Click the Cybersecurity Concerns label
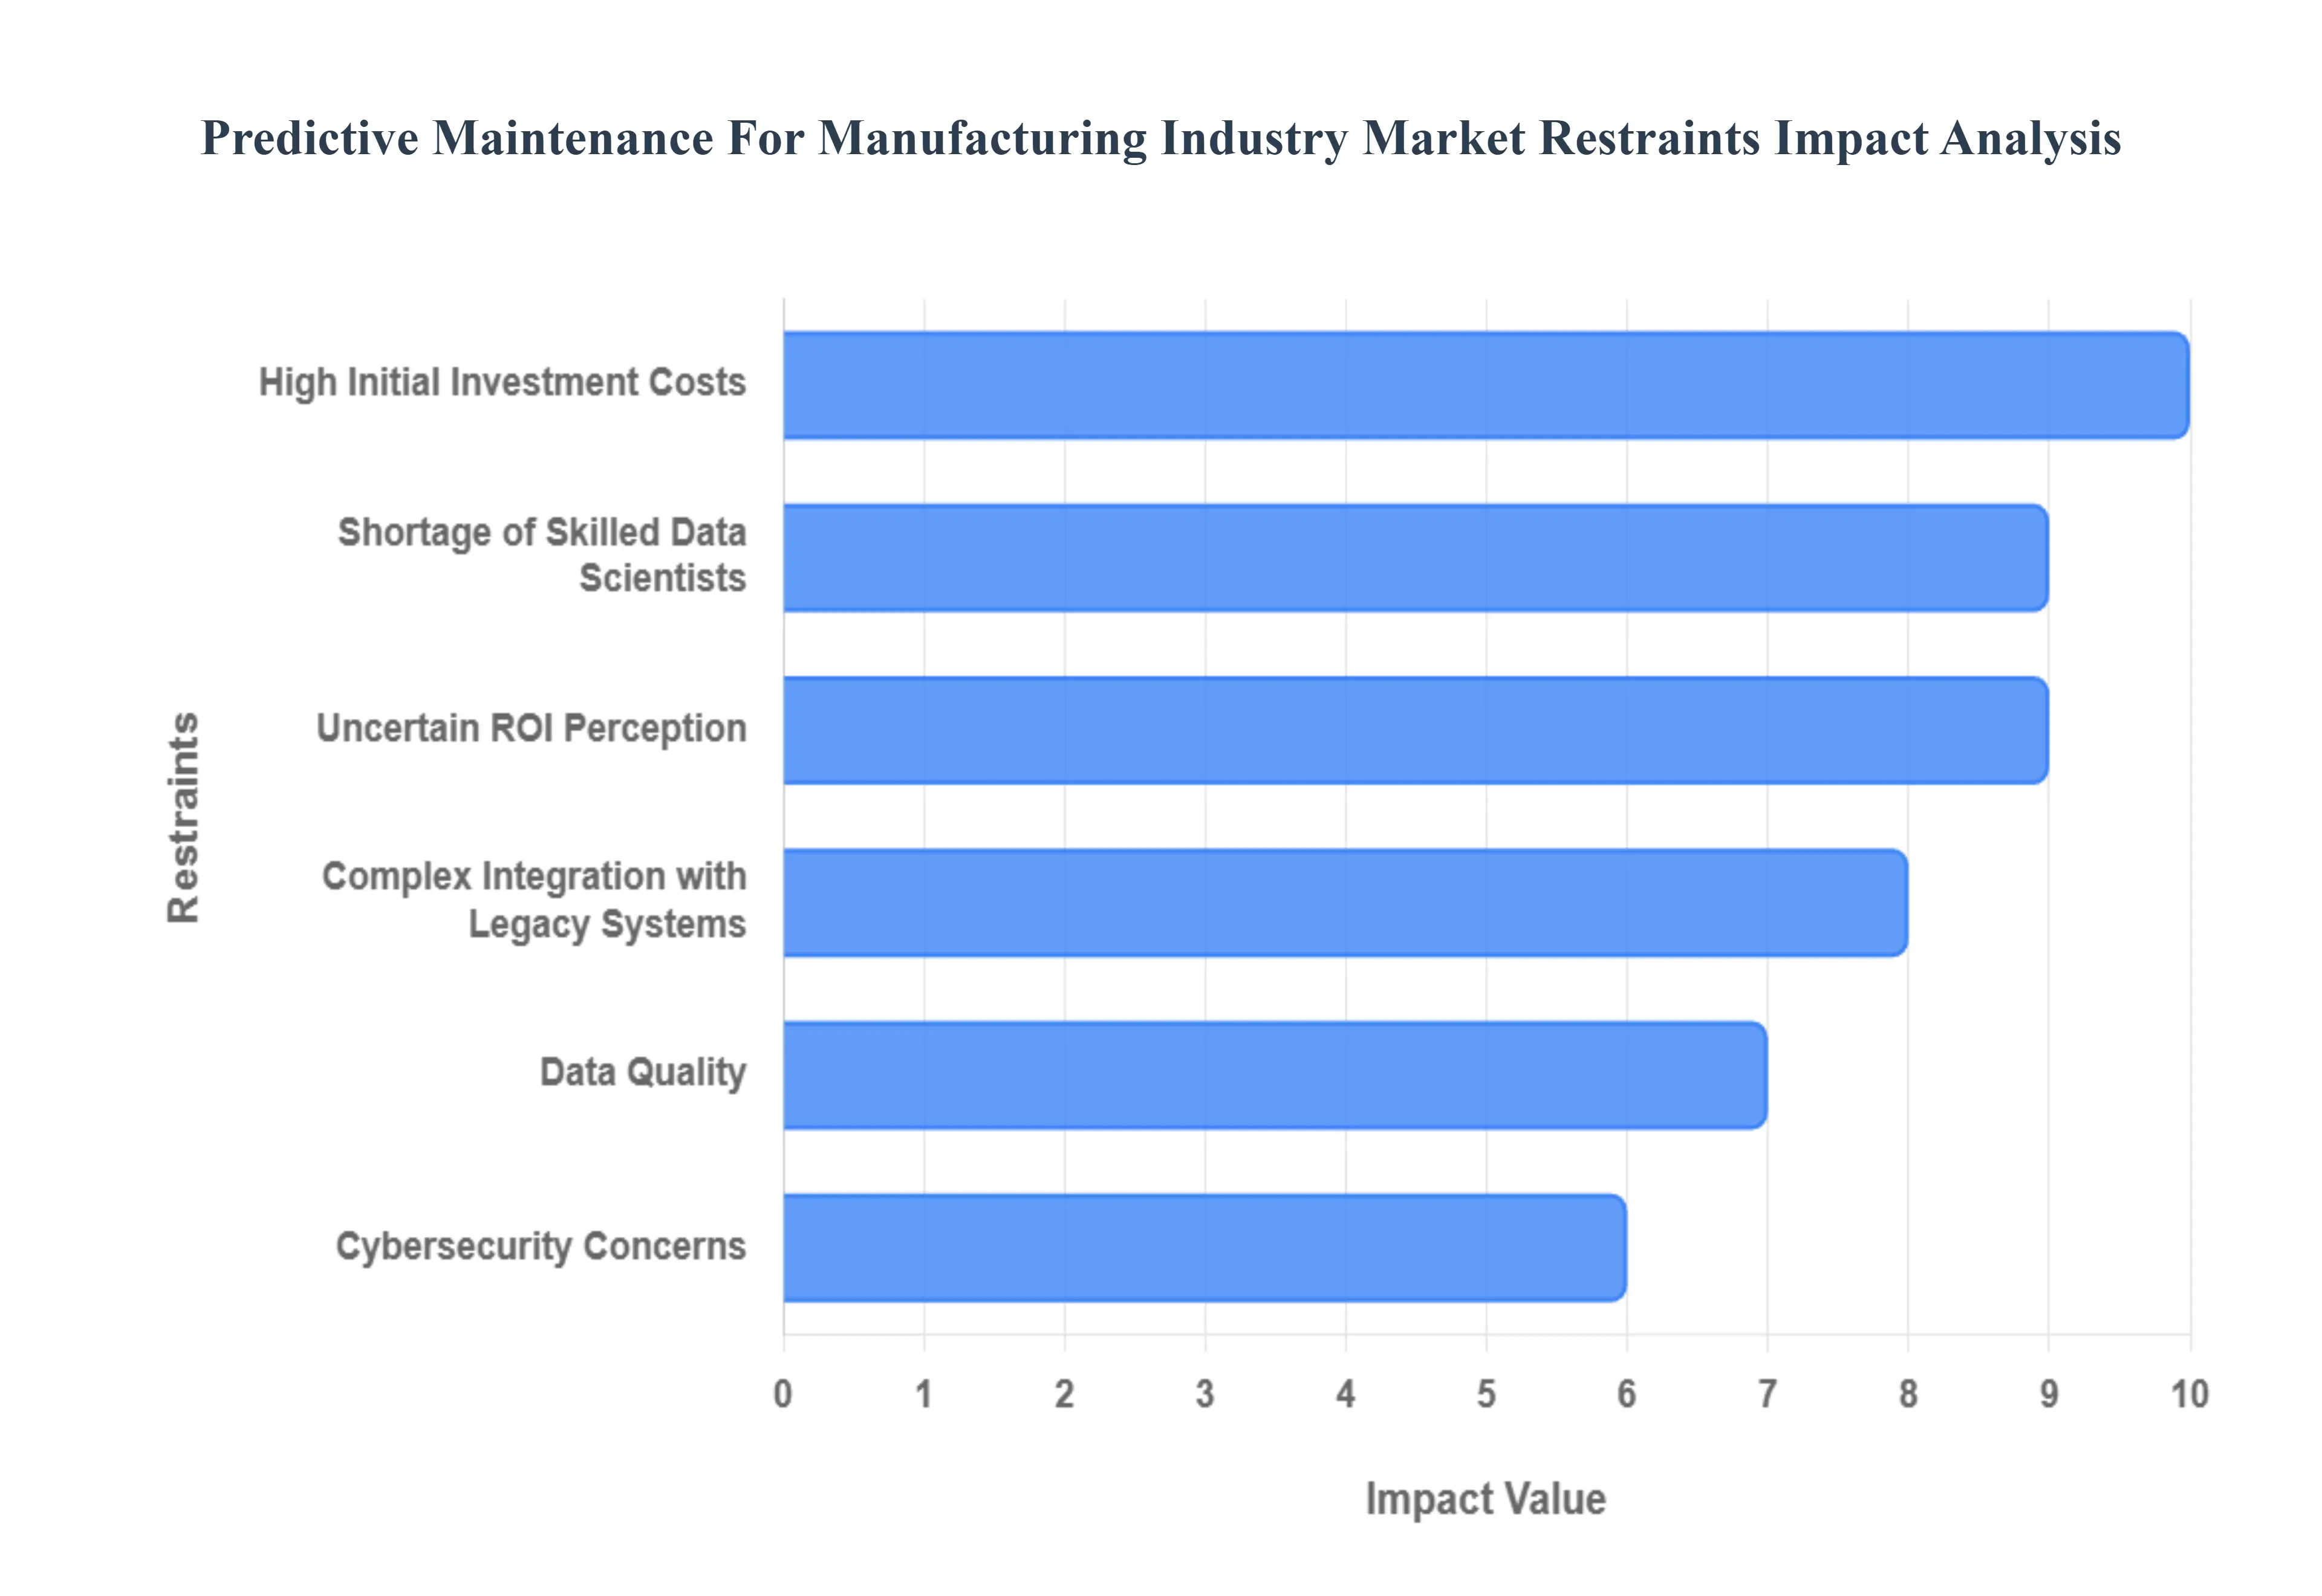The image size is (2322, 1596). pos(540,1246)
